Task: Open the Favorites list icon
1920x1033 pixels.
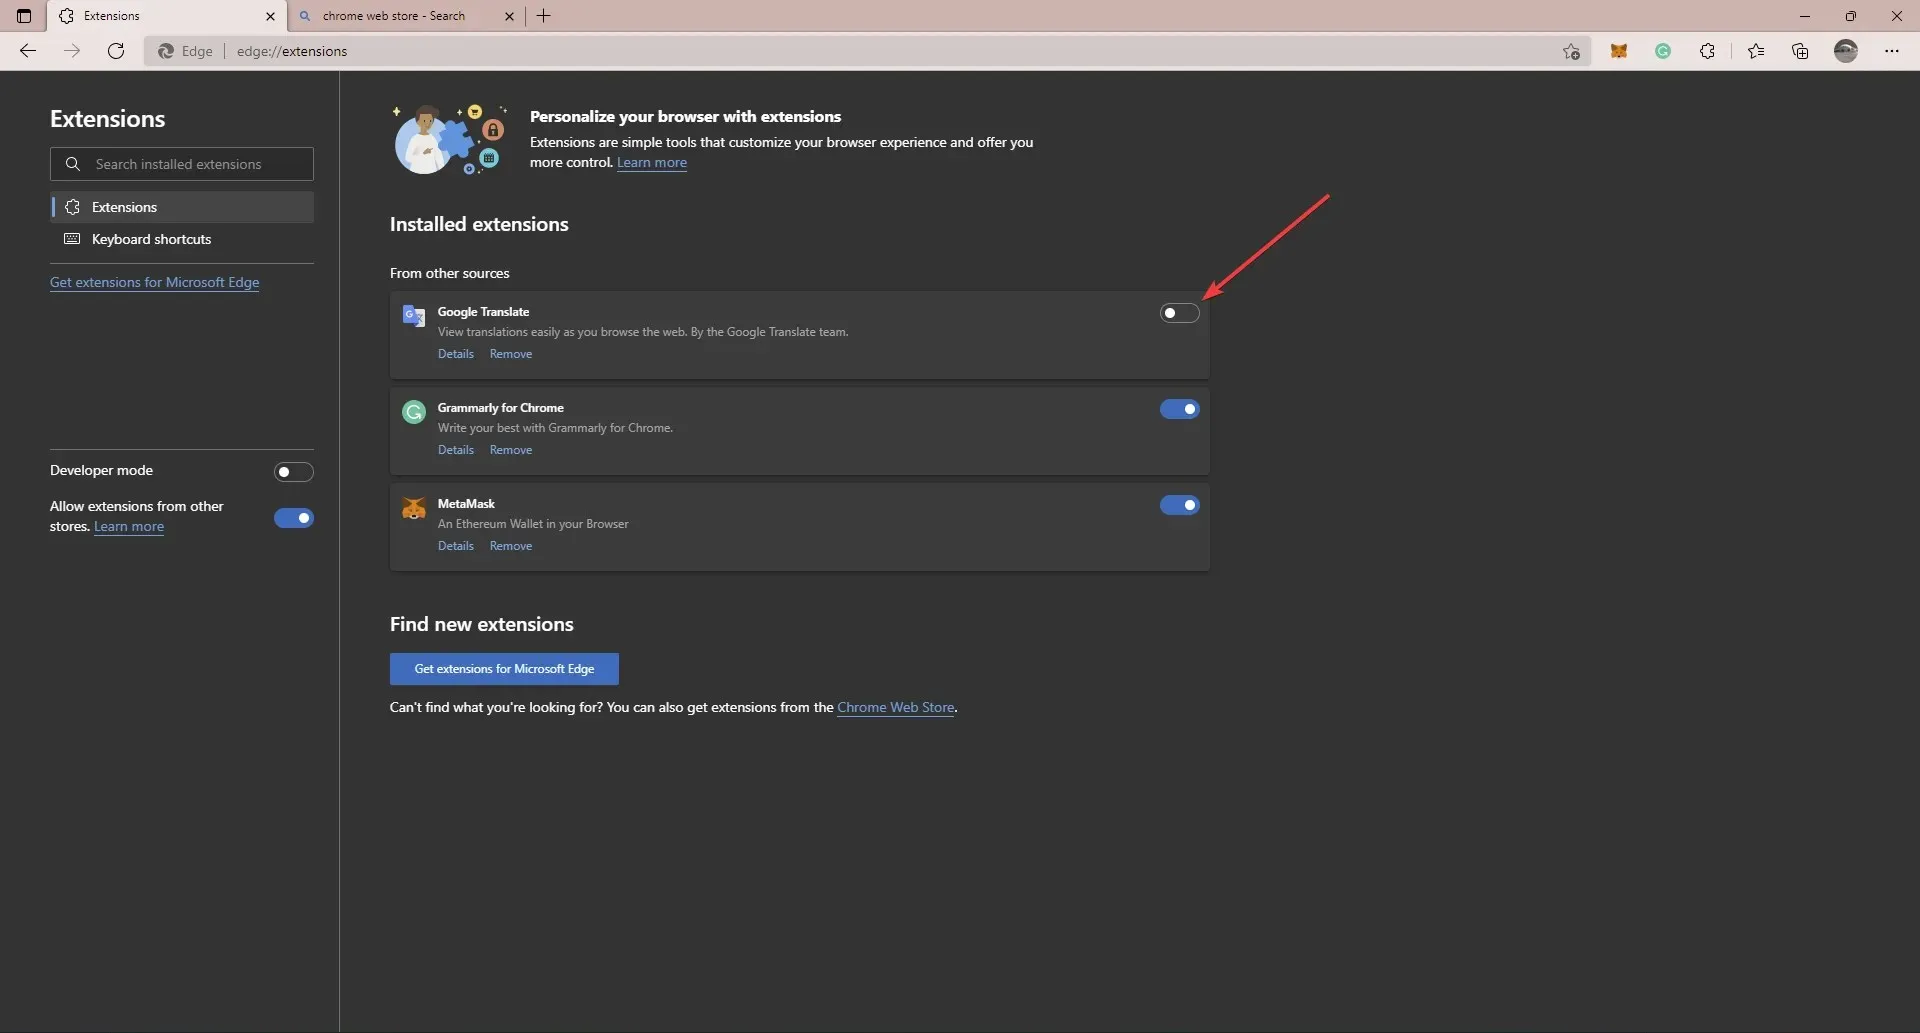Action: tap(1756, 51)
